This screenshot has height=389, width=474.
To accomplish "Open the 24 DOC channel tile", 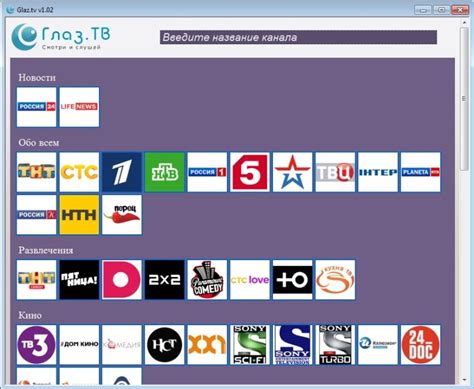I will tap(421, 345).
